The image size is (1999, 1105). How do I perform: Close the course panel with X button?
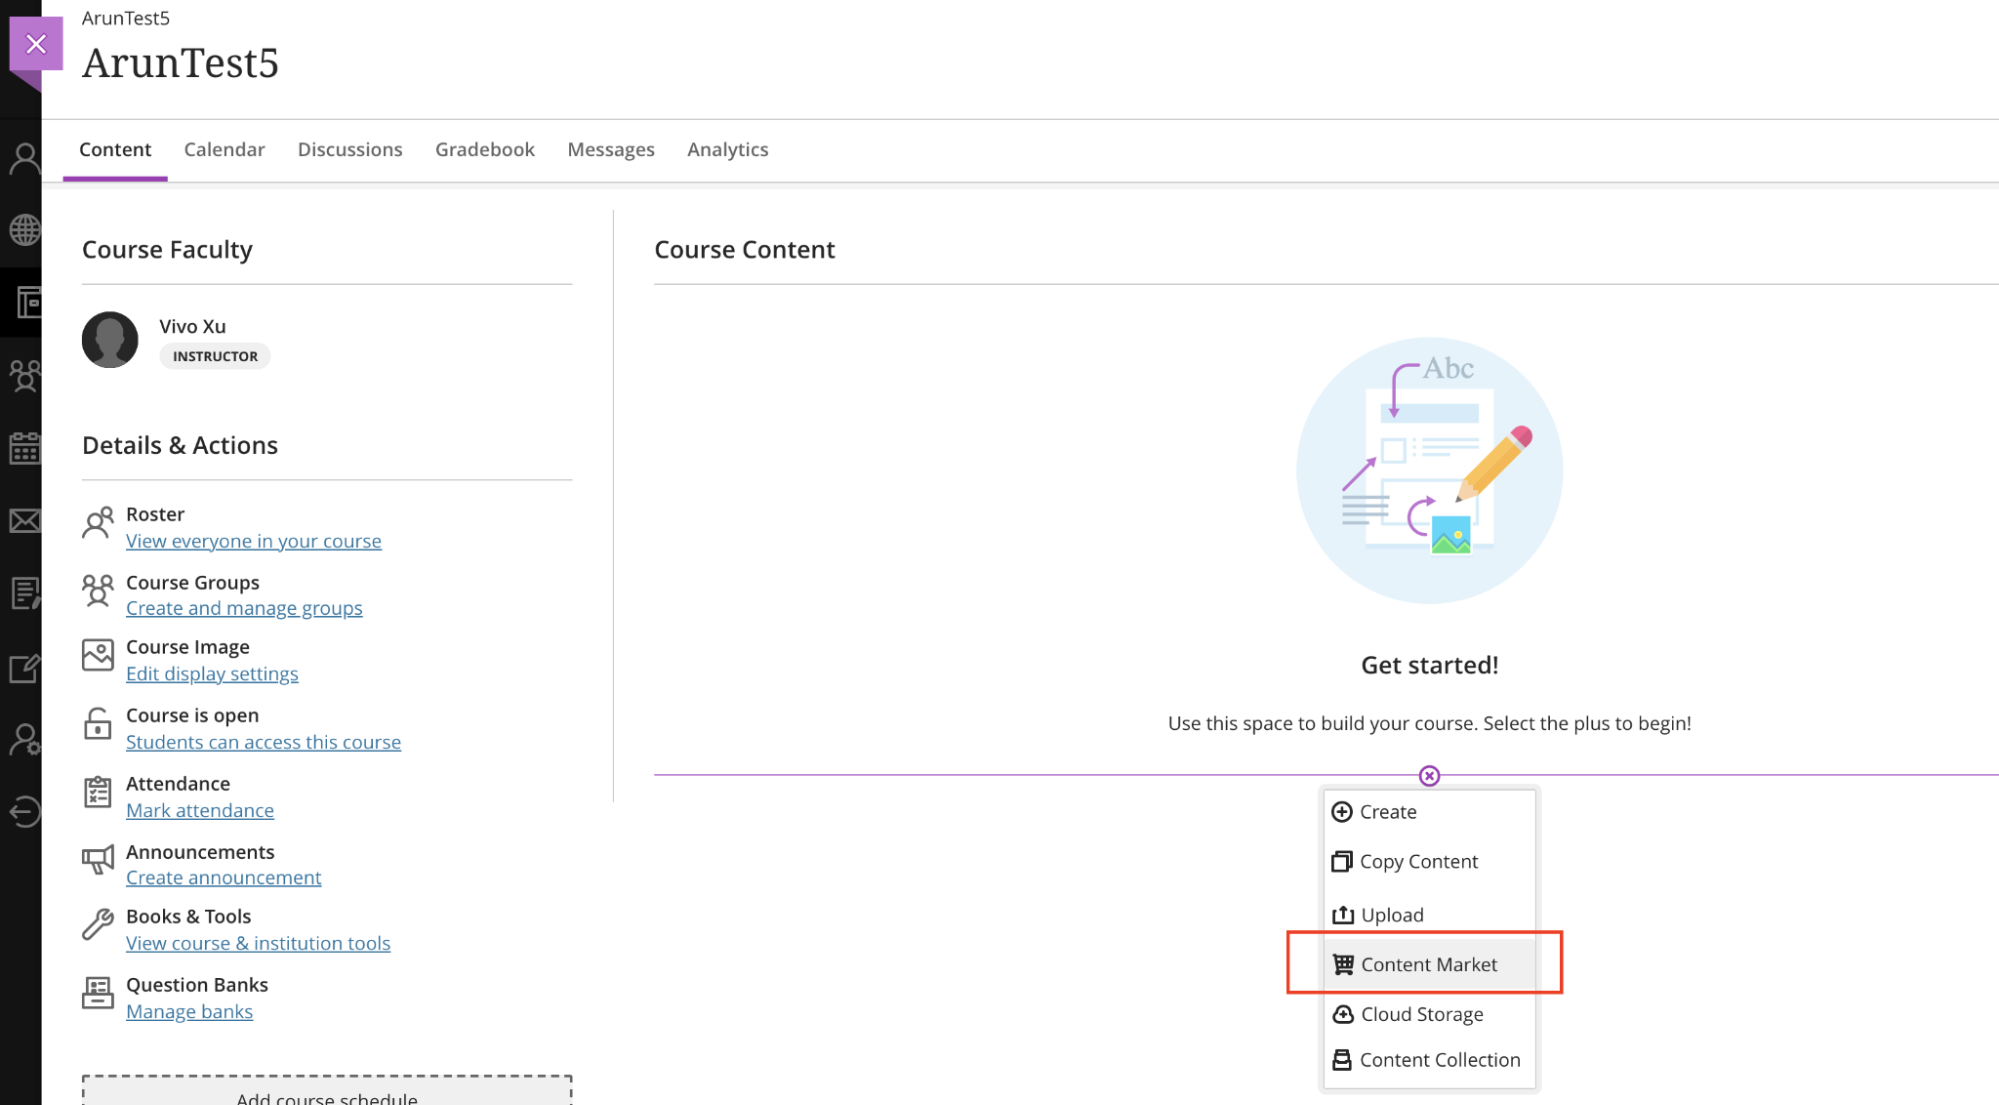(x=36, y=44)
